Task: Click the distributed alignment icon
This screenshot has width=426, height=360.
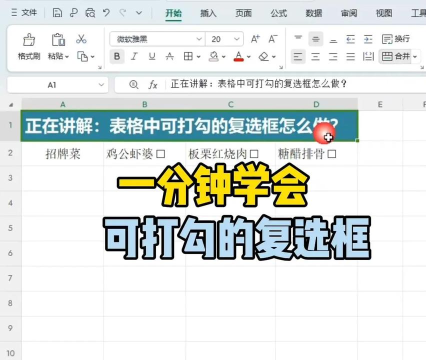Action: click(x=368, y=56)
